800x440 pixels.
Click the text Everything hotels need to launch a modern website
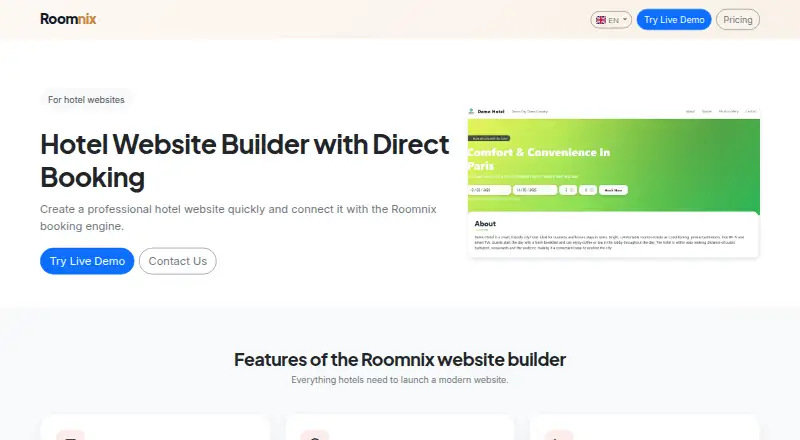(400, 380)
